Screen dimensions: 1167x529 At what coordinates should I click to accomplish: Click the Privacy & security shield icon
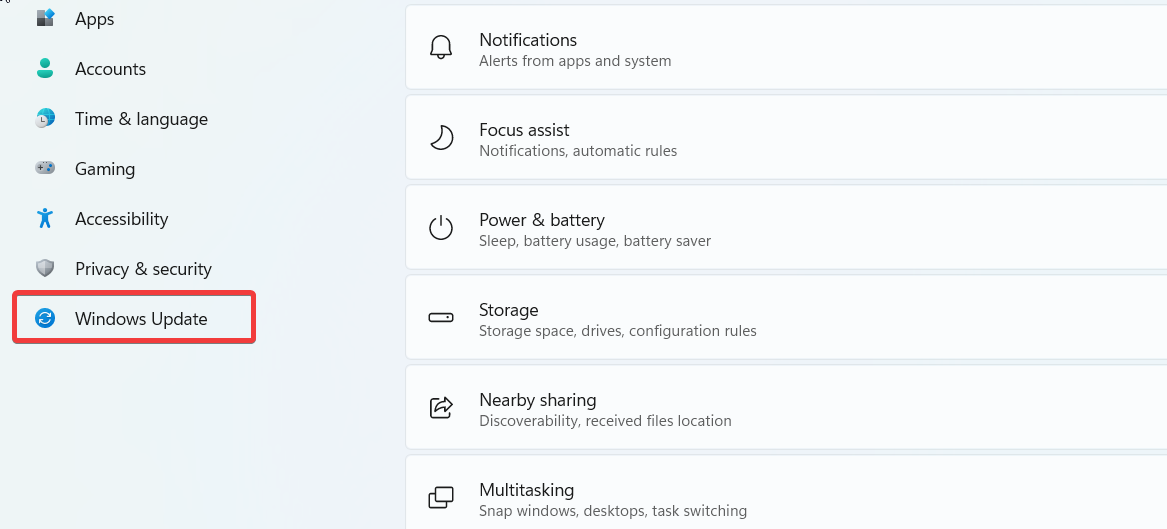(x=45, y=268)
